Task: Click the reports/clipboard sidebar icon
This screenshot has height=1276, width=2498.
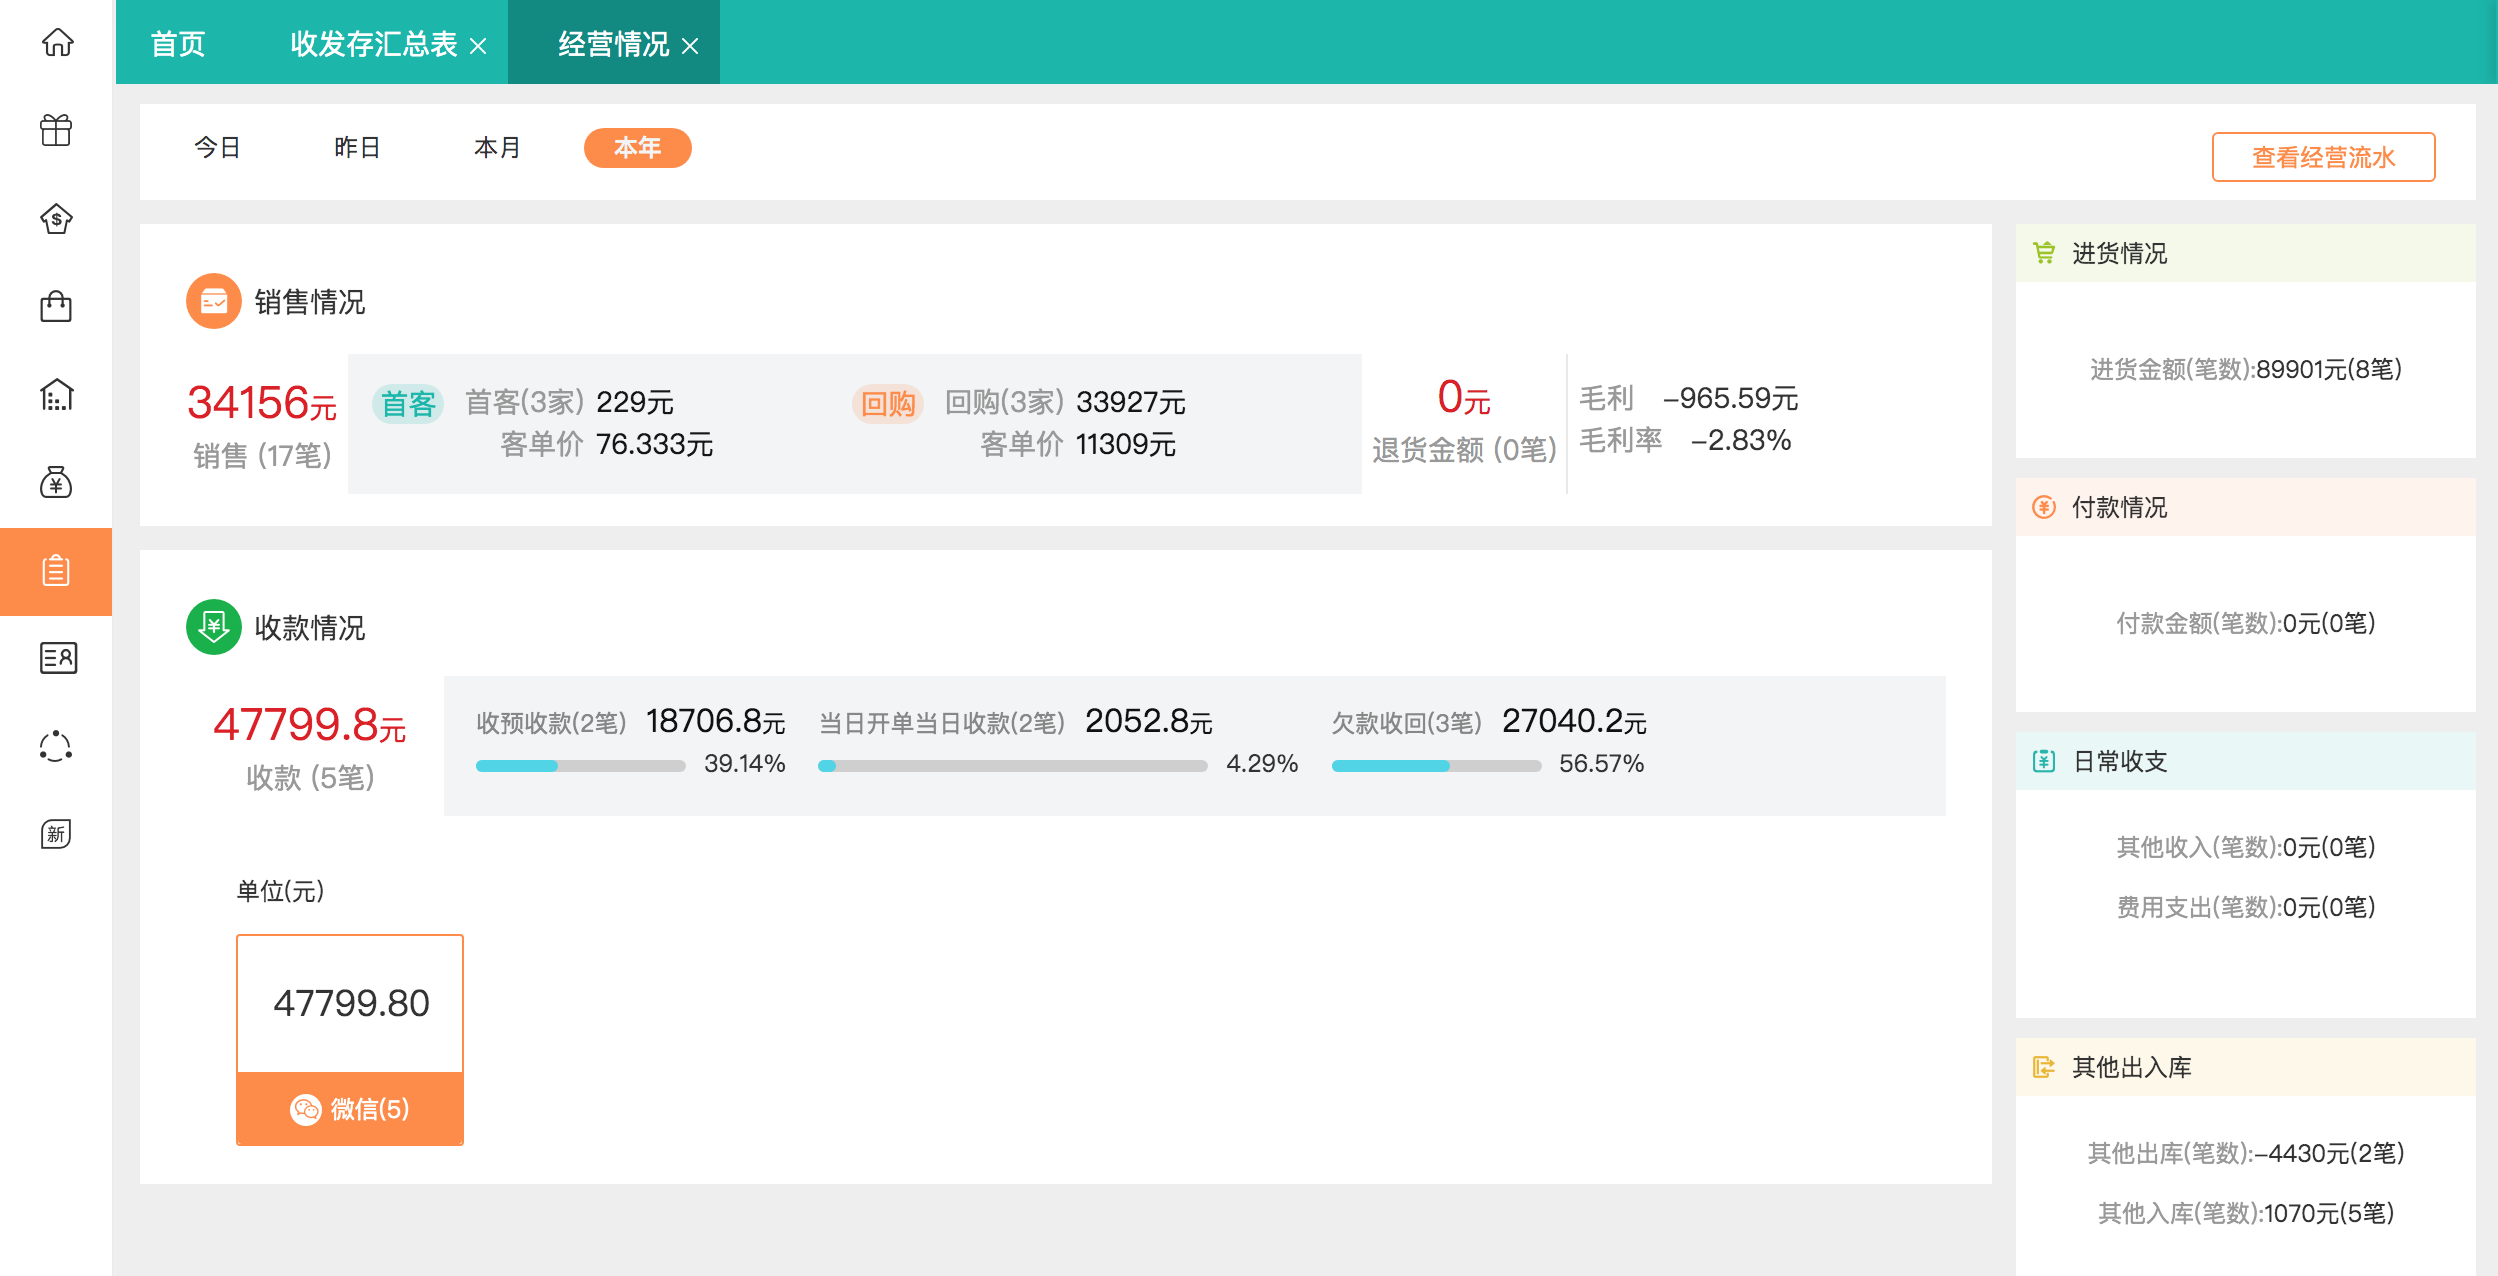Action: [55, 571]
